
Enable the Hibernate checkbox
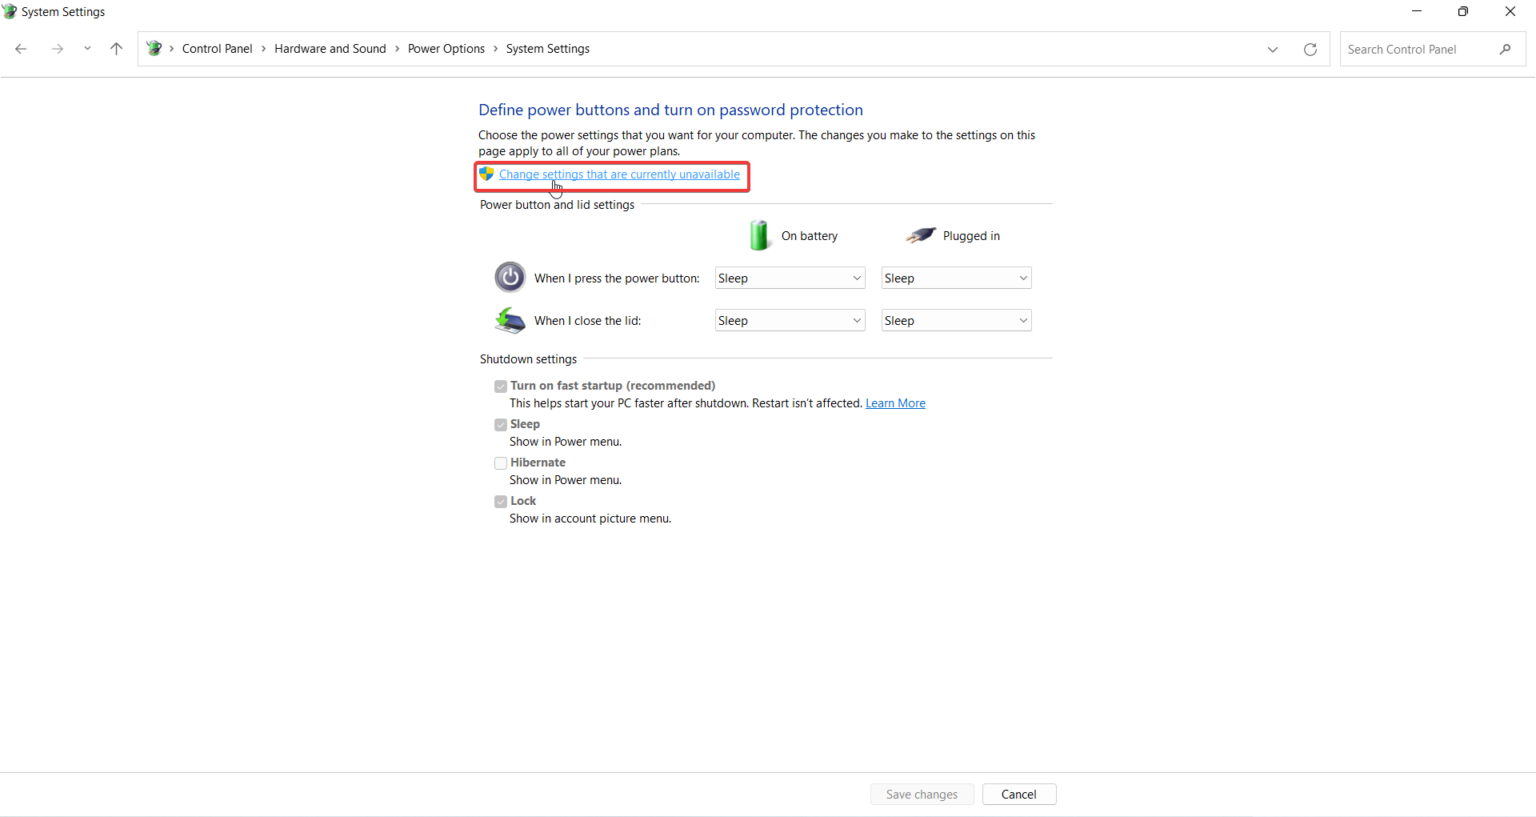tap(500, 462)
